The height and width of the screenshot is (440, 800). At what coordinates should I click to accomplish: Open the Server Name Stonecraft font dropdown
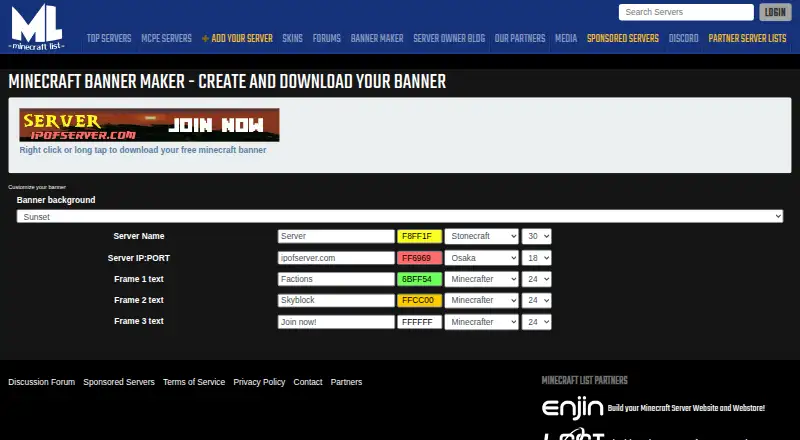point(482,236)
